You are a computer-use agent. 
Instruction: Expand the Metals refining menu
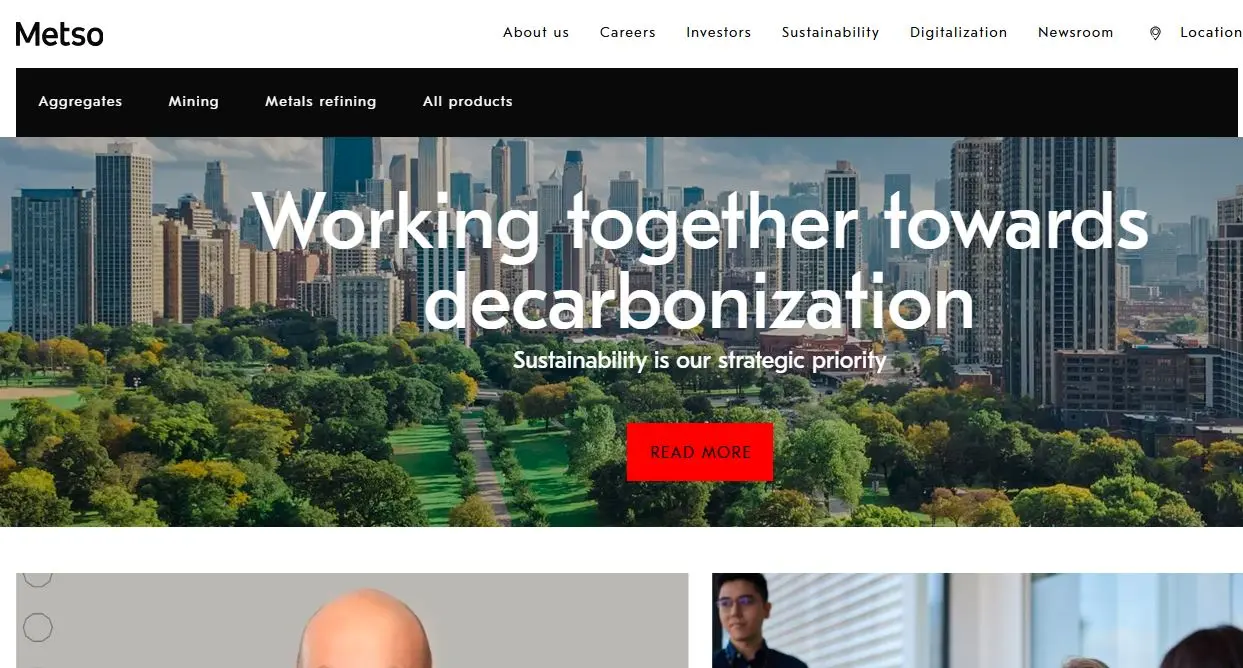pos(320,101)
